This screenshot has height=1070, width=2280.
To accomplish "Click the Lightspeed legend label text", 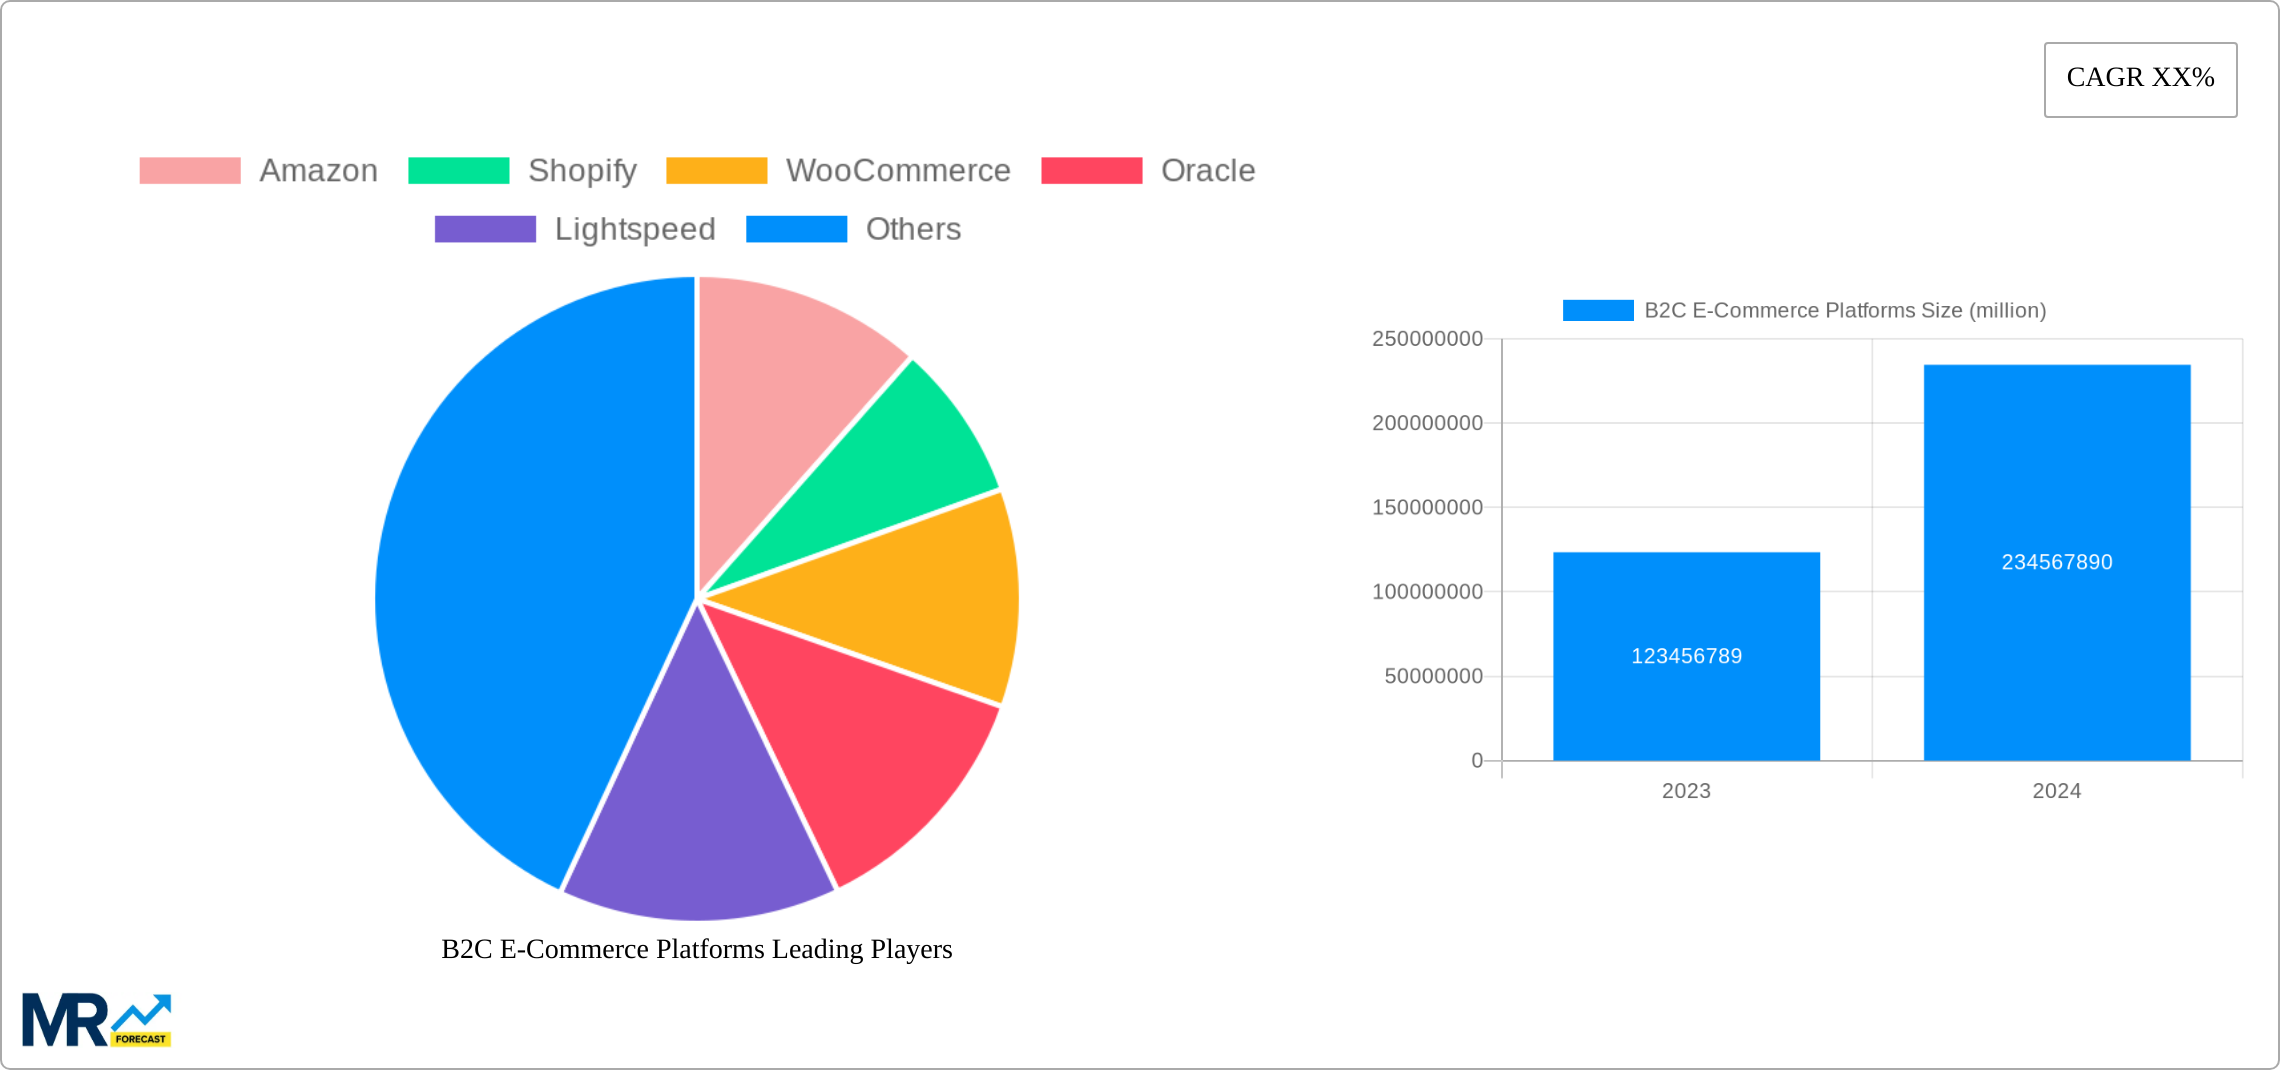I will click(635, 229).
